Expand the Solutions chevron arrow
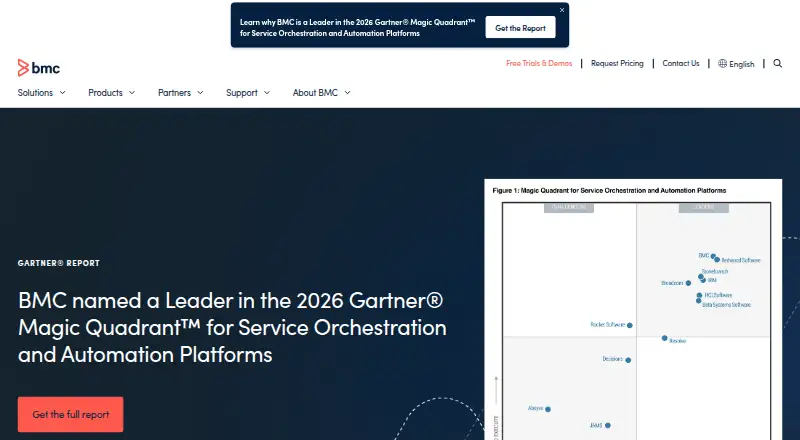 click(x=62, y=93)
